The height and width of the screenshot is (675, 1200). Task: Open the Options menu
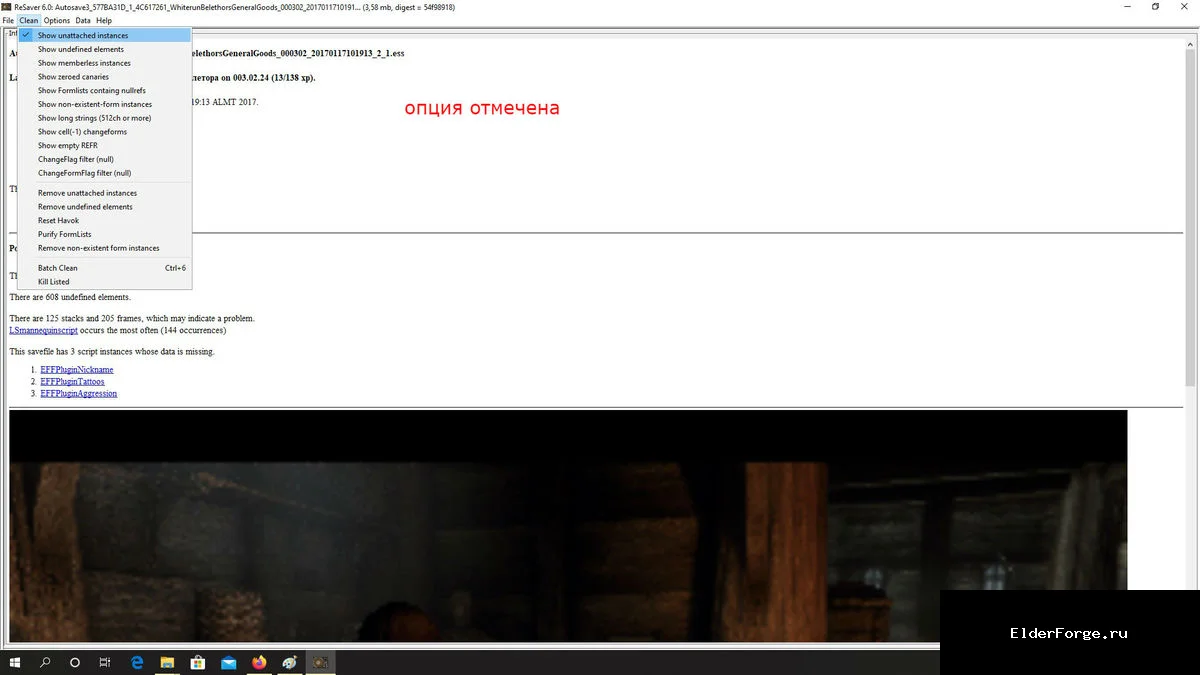point(57,20)
